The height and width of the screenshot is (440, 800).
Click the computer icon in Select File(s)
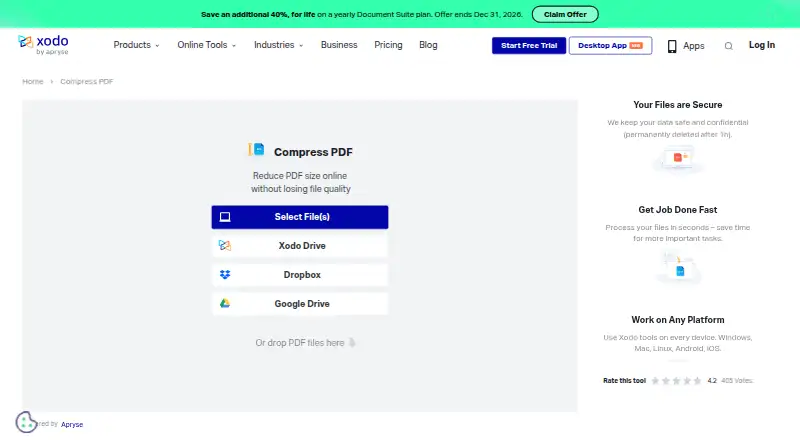tap(225, 217)
